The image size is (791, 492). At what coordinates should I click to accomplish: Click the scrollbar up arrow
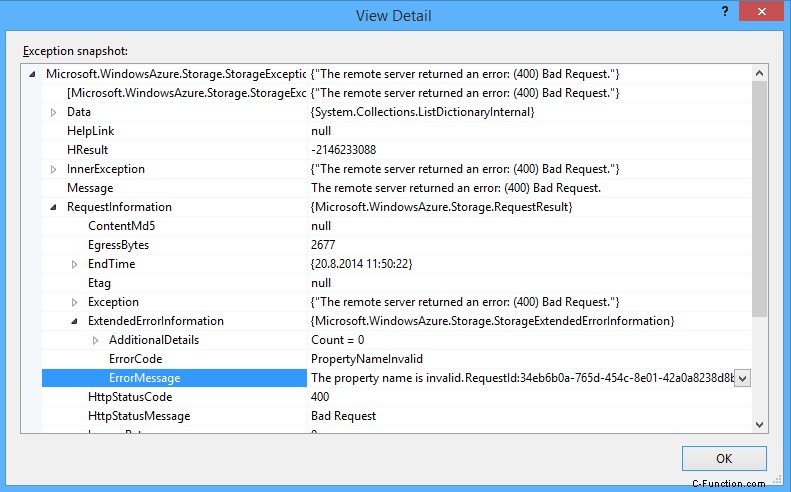pos(759,73)
